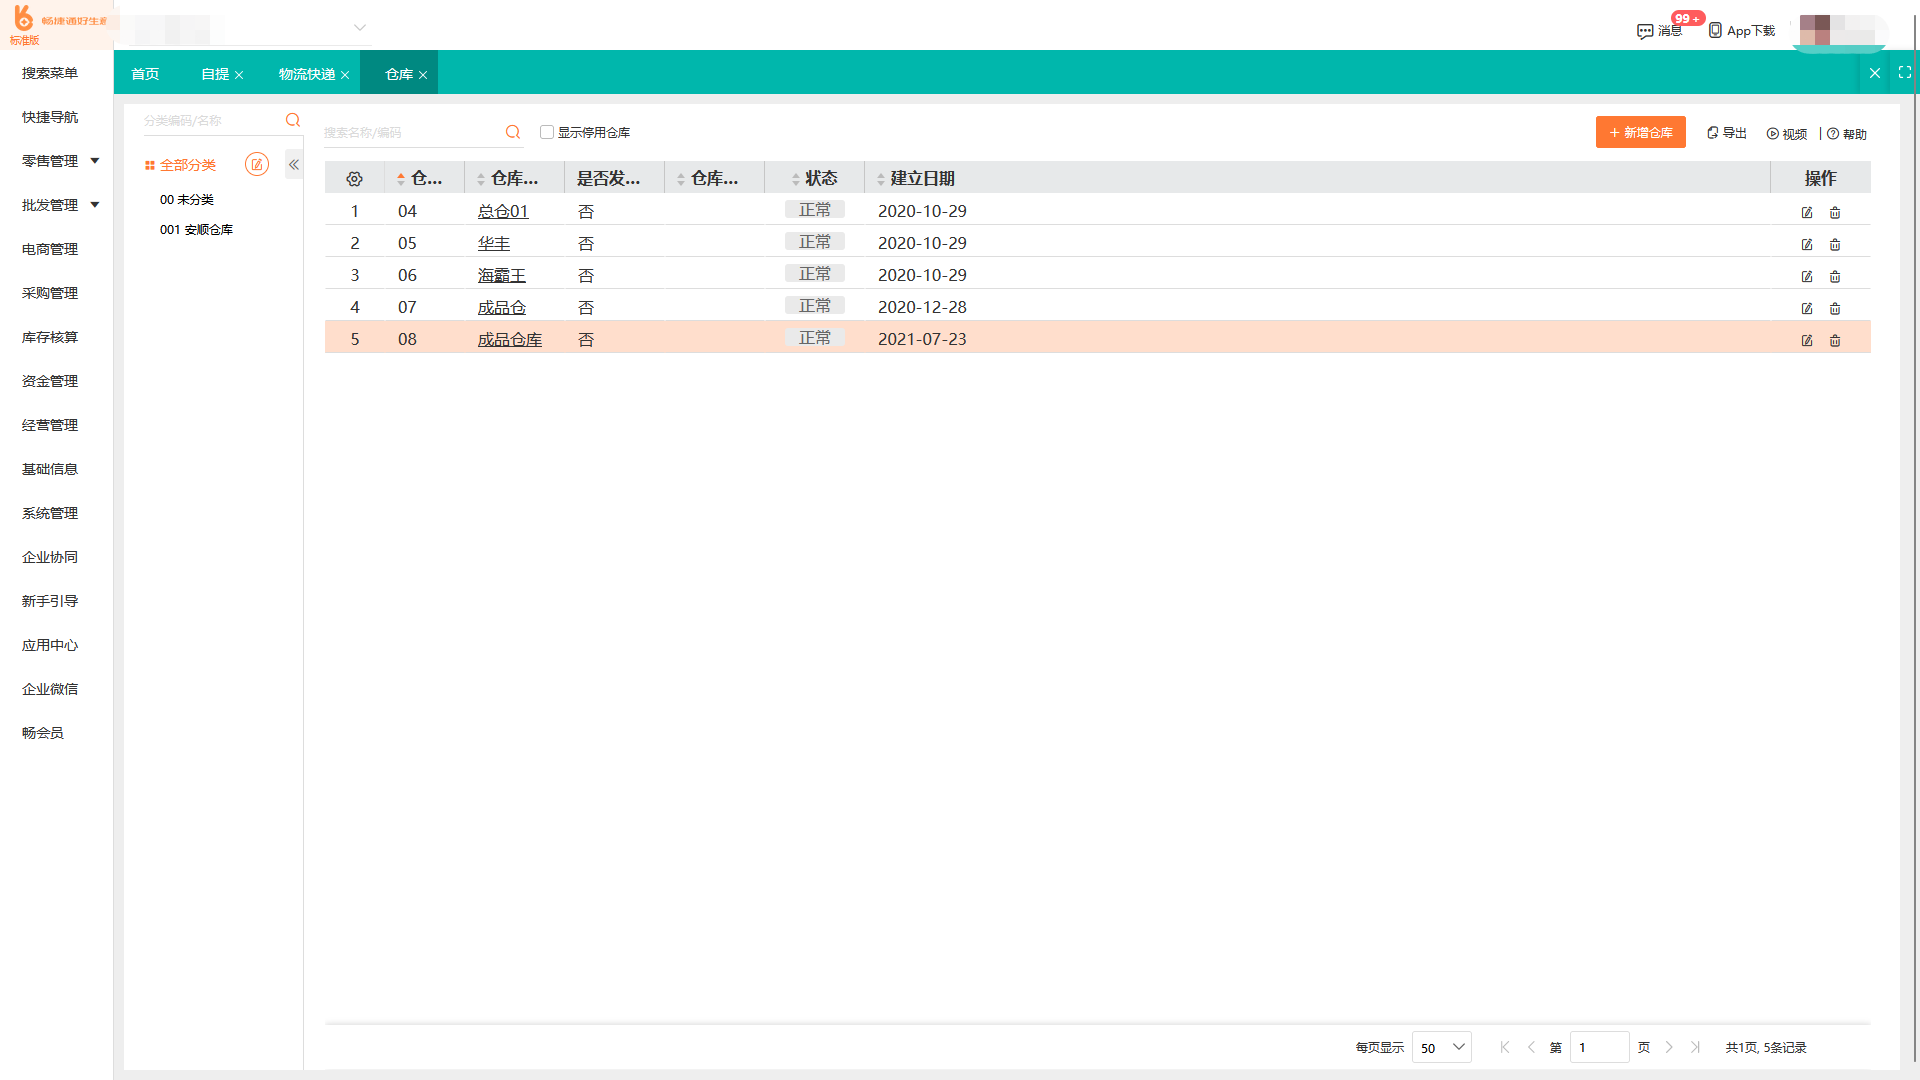Viewport: 1920px width, 1080px height.
Task: Click the edit icon for 成品仓库 row 5
Action: [1807, 339]
